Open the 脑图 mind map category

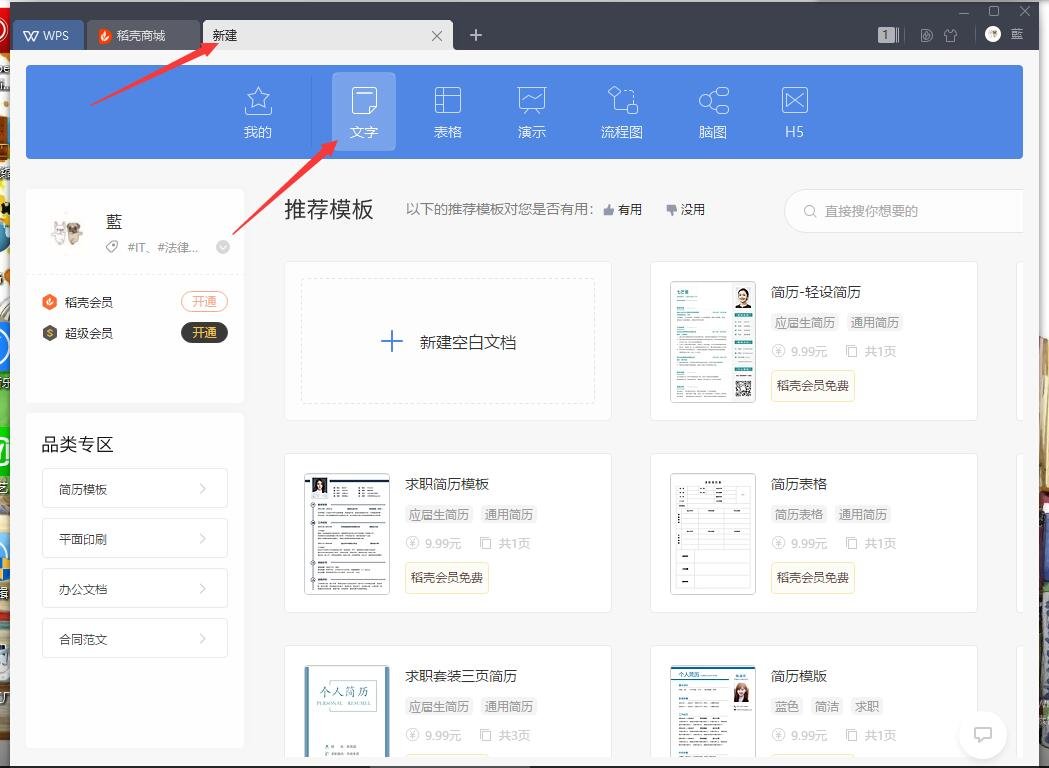click(712, 110)
